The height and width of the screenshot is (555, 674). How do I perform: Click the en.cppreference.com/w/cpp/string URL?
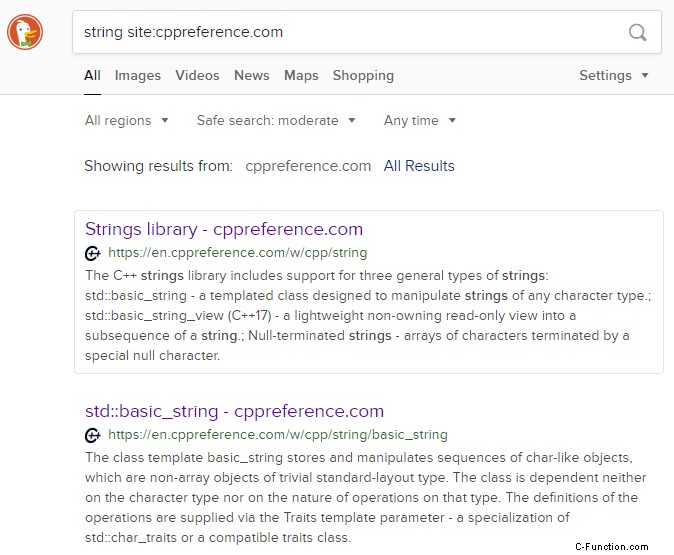[x=237, y=253]
